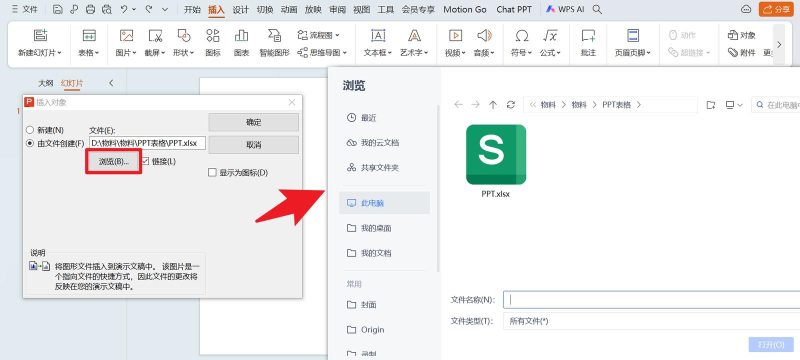This screenshot has height=360, width=800.
Task: Select the 新建(N) radio button
Action: point(30,130)
